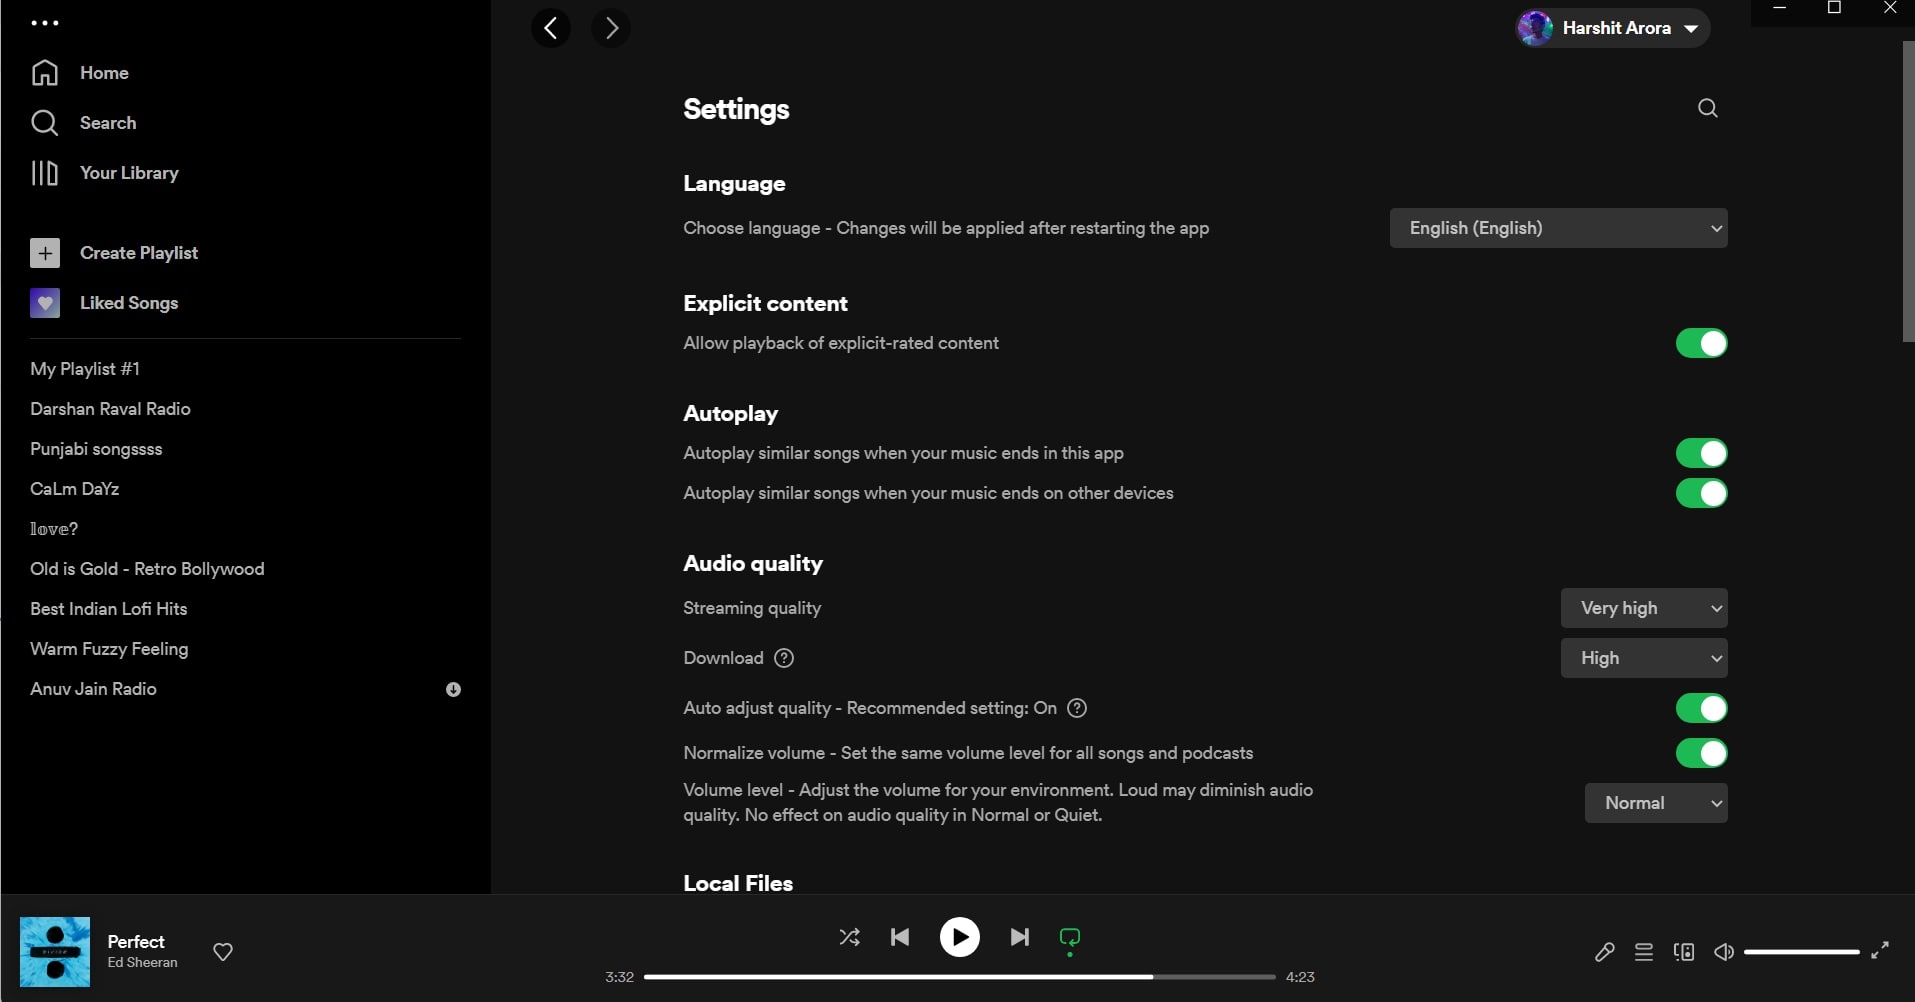
Task: Click Create Playlist
Action: 139,252
